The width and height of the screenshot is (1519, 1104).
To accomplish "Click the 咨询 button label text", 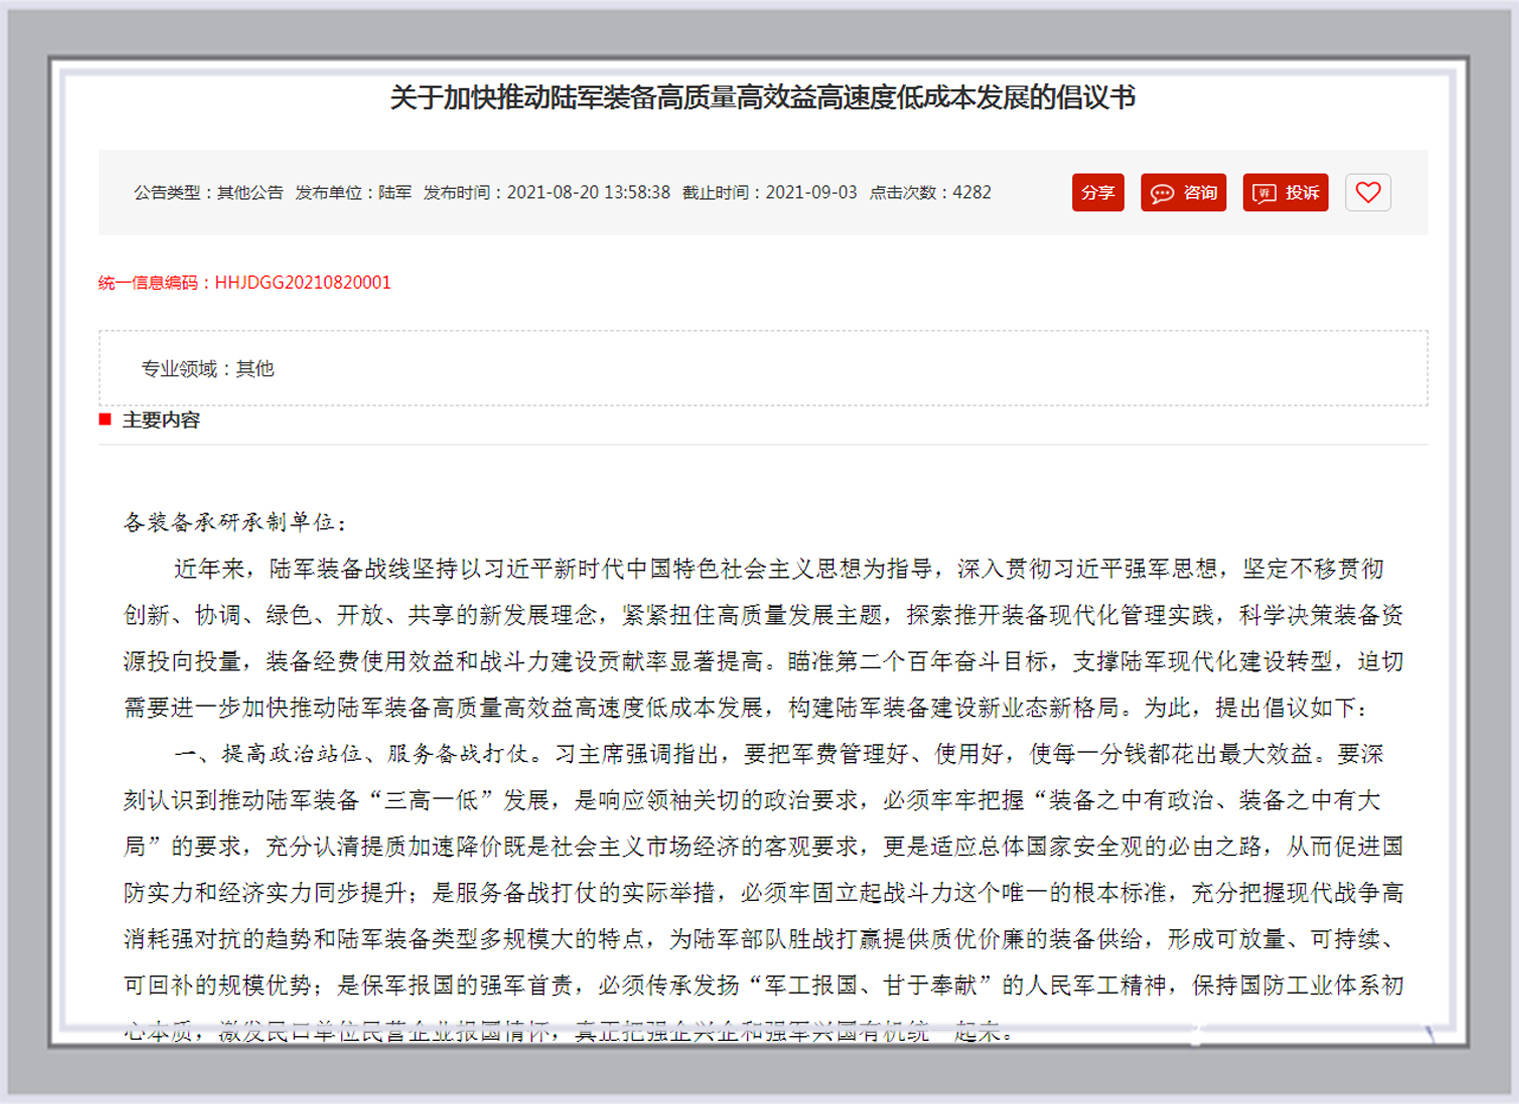I will [x=1200, y=193].
